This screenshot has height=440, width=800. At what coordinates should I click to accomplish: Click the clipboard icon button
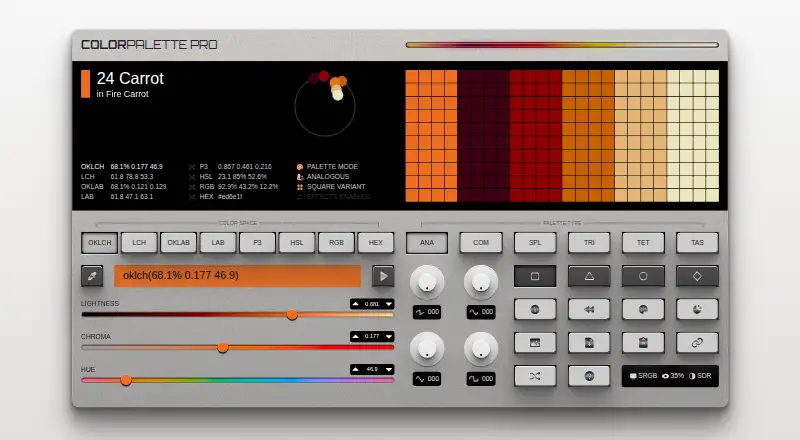[x=643, y=343]
